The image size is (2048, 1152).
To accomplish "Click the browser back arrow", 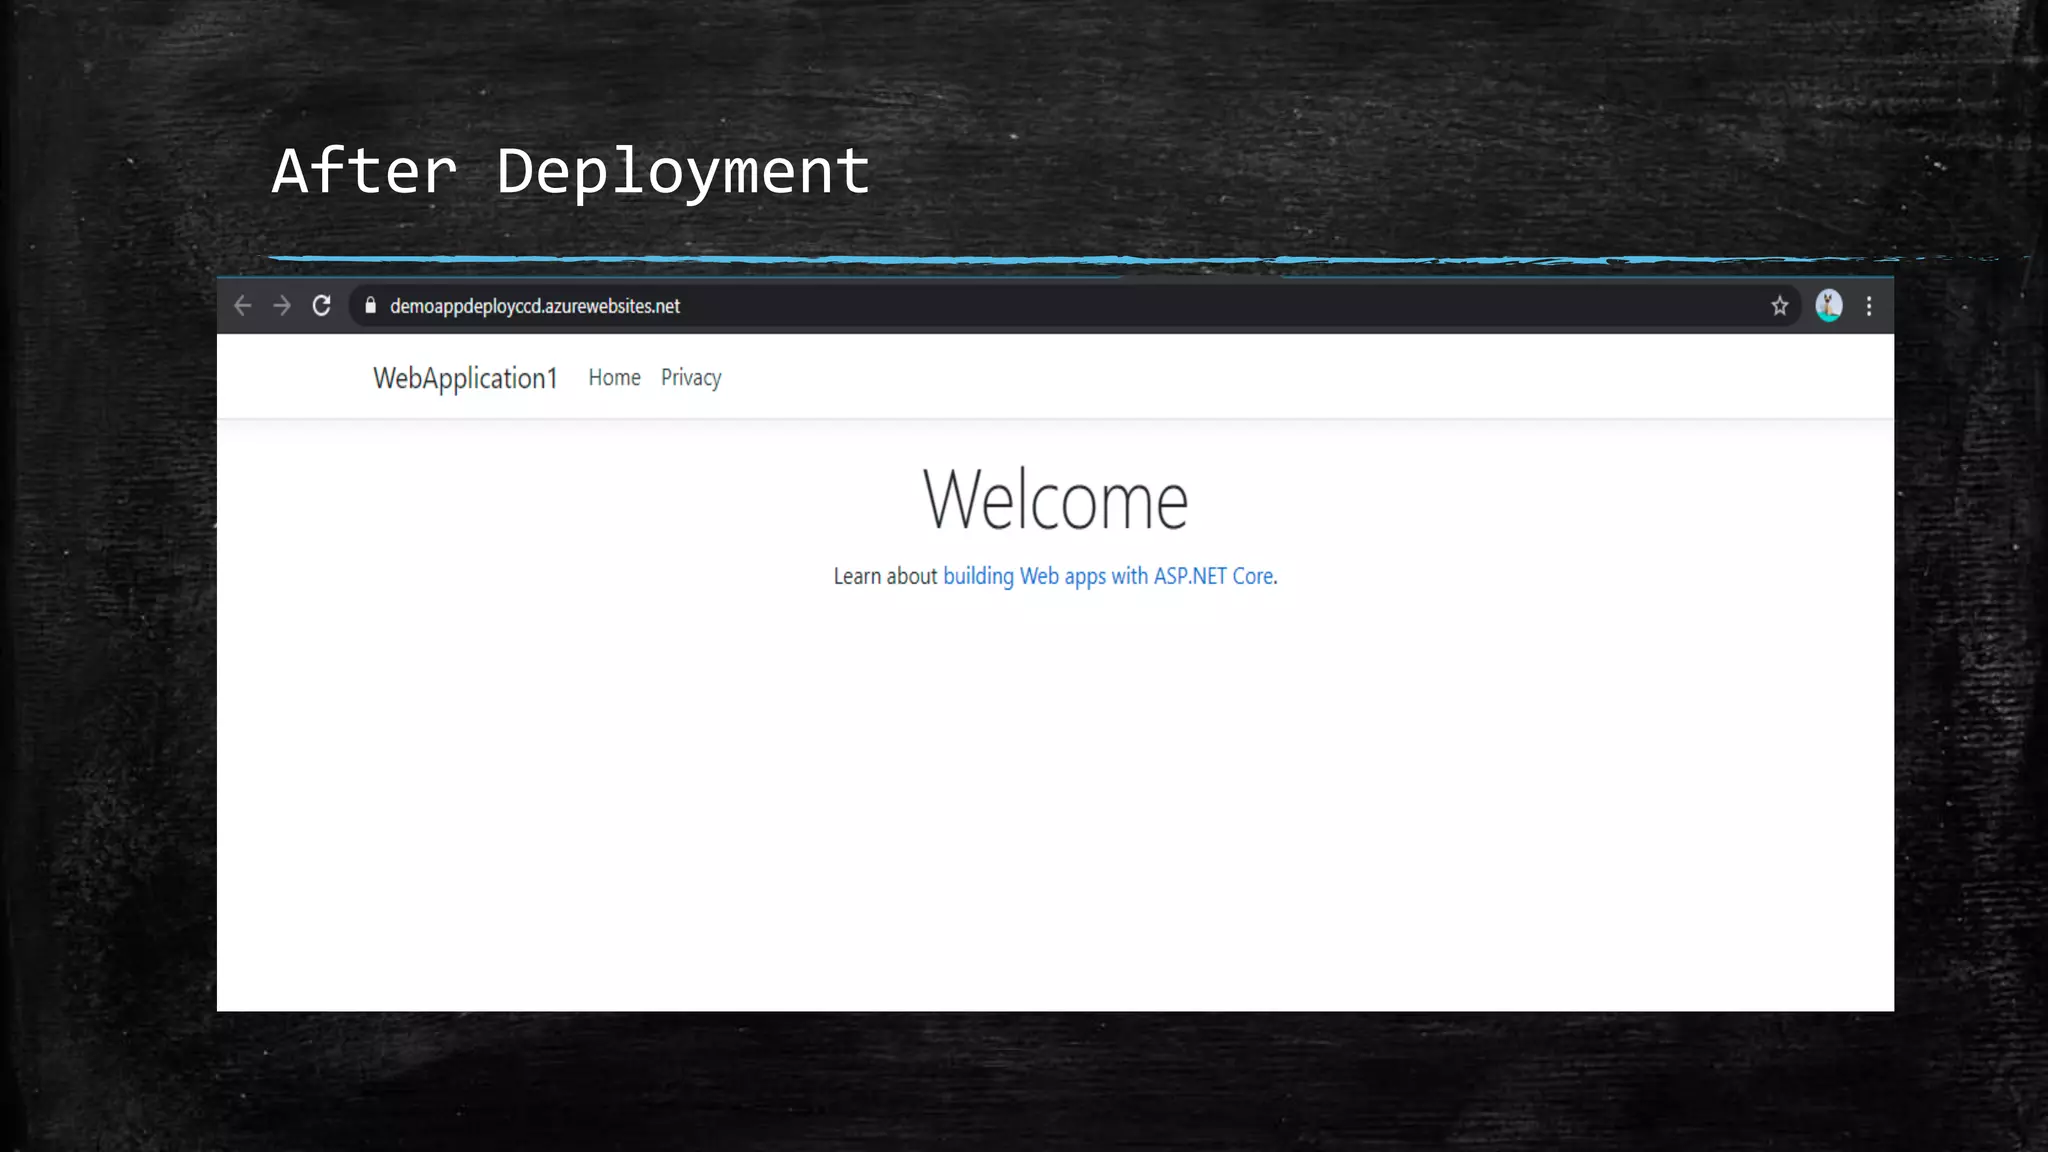I will coord(242,306).
